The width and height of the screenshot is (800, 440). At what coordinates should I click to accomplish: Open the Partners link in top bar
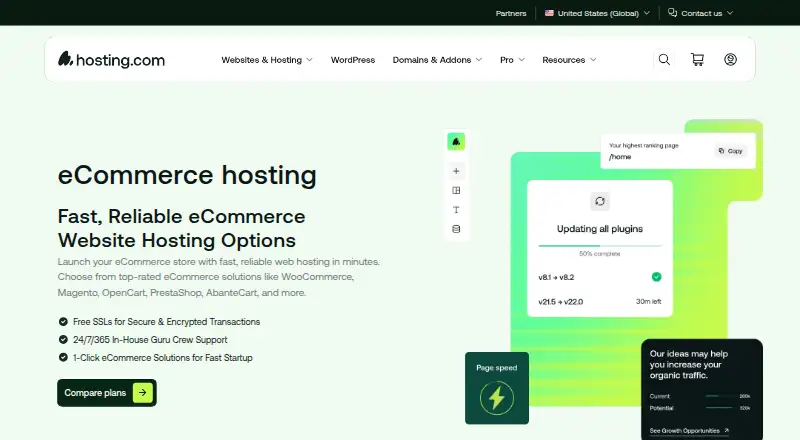(x=511, y=13)
